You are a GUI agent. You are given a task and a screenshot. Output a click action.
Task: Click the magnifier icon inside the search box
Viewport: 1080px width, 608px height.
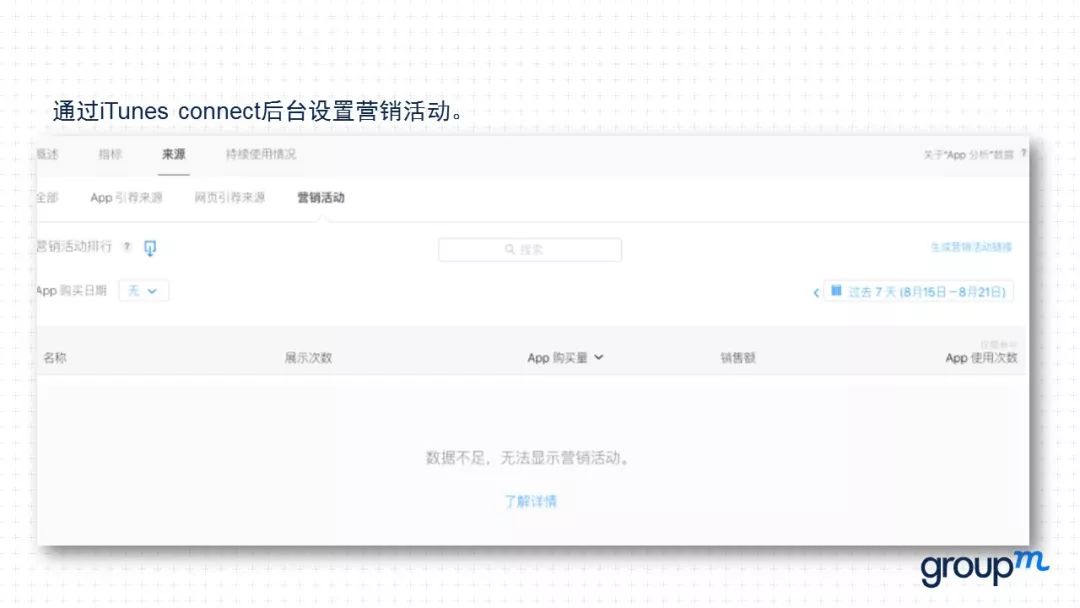pyautogui.click(x=512, y=249)
